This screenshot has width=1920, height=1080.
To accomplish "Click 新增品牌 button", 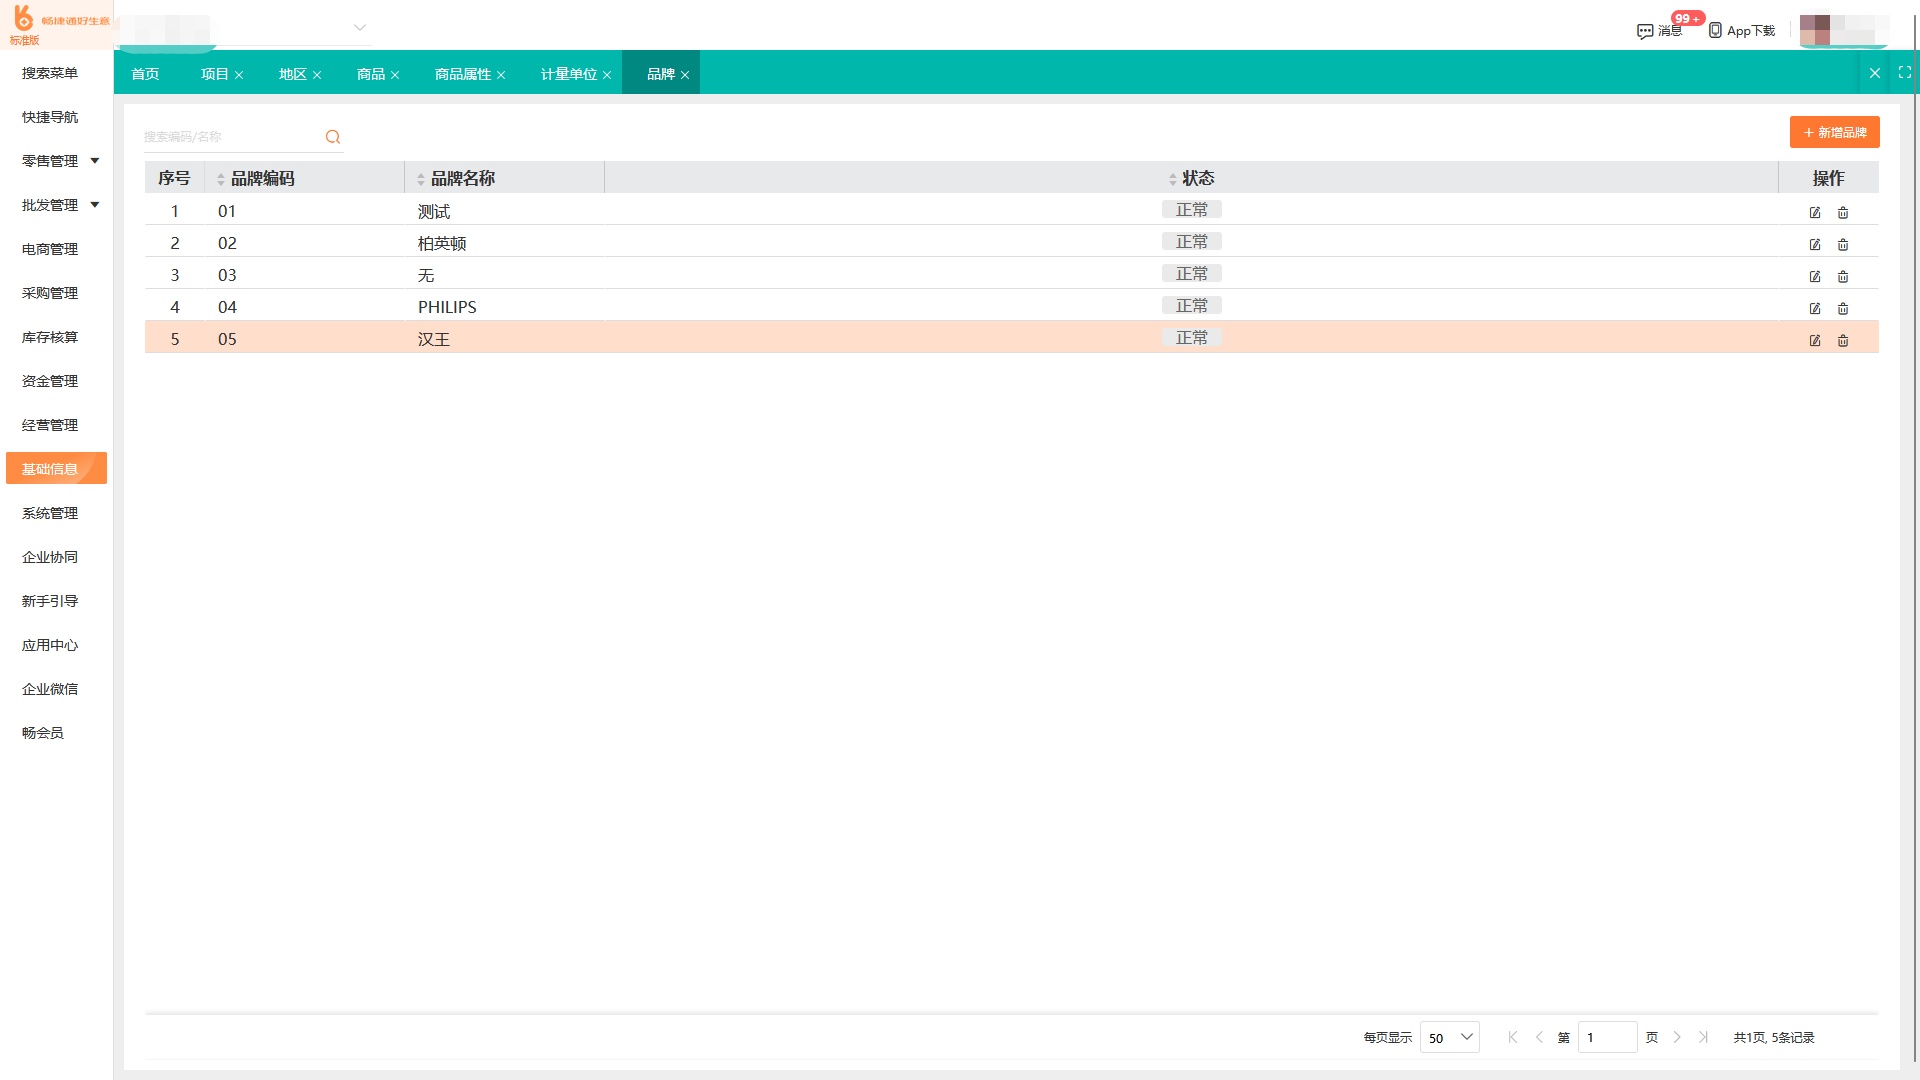I will (x=1834, y=132).
